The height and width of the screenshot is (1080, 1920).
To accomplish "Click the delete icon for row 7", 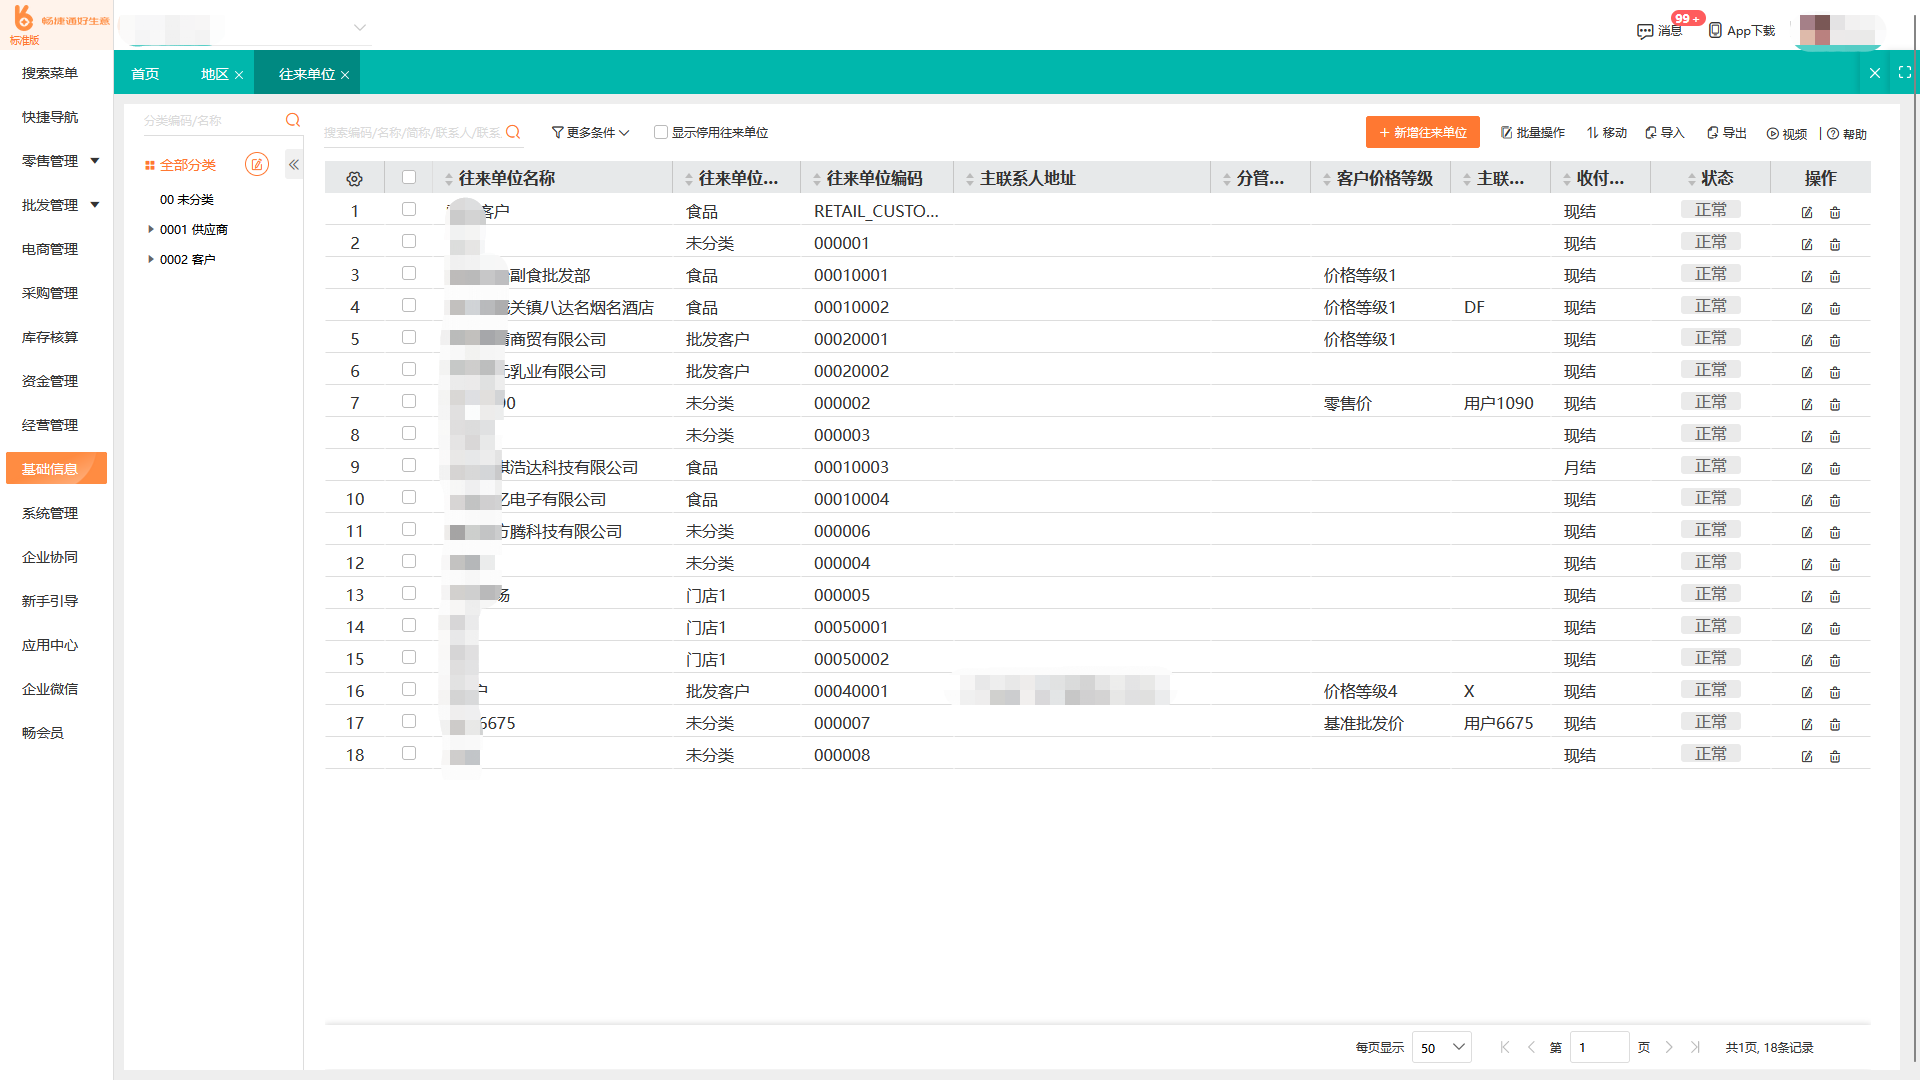I will (1836, 404).
